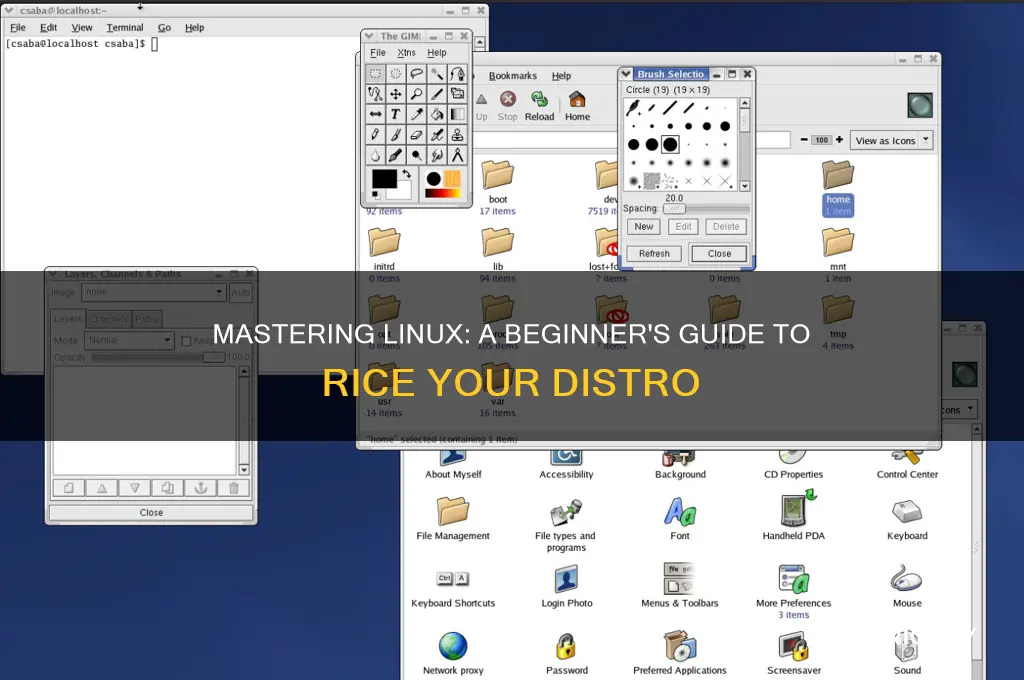Screen dimensions: 1024x680
Task: Click the delete layer trash button
Action: coord(234,488)
